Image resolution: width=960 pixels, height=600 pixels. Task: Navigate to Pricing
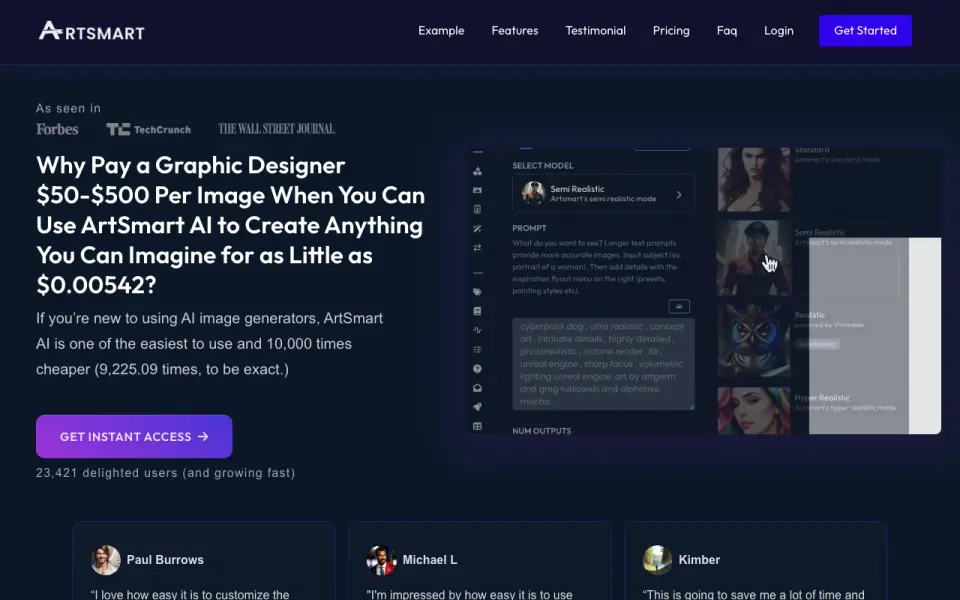[671, 31]
